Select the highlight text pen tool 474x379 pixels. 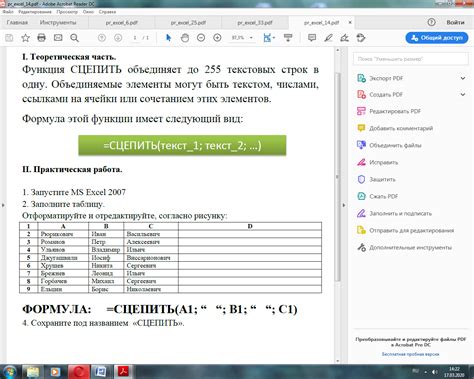click(x=328, y=38)
